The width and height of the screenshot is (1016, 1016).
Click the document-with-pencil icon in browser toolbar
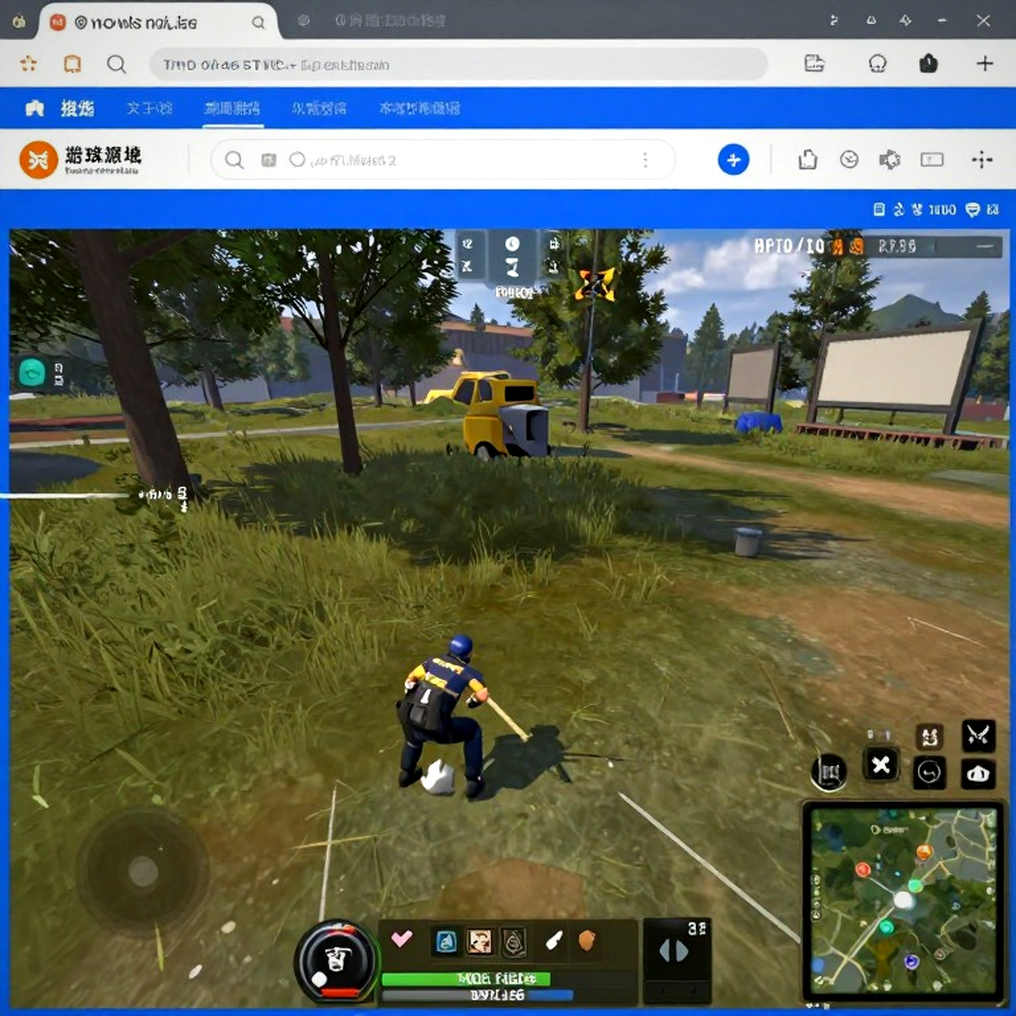pos(814,64)
